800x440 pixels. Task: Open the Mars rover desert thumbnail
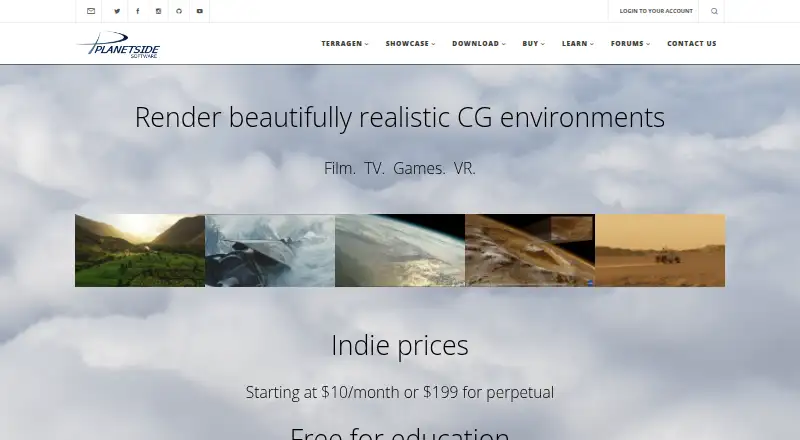click(x=660, y=250)
